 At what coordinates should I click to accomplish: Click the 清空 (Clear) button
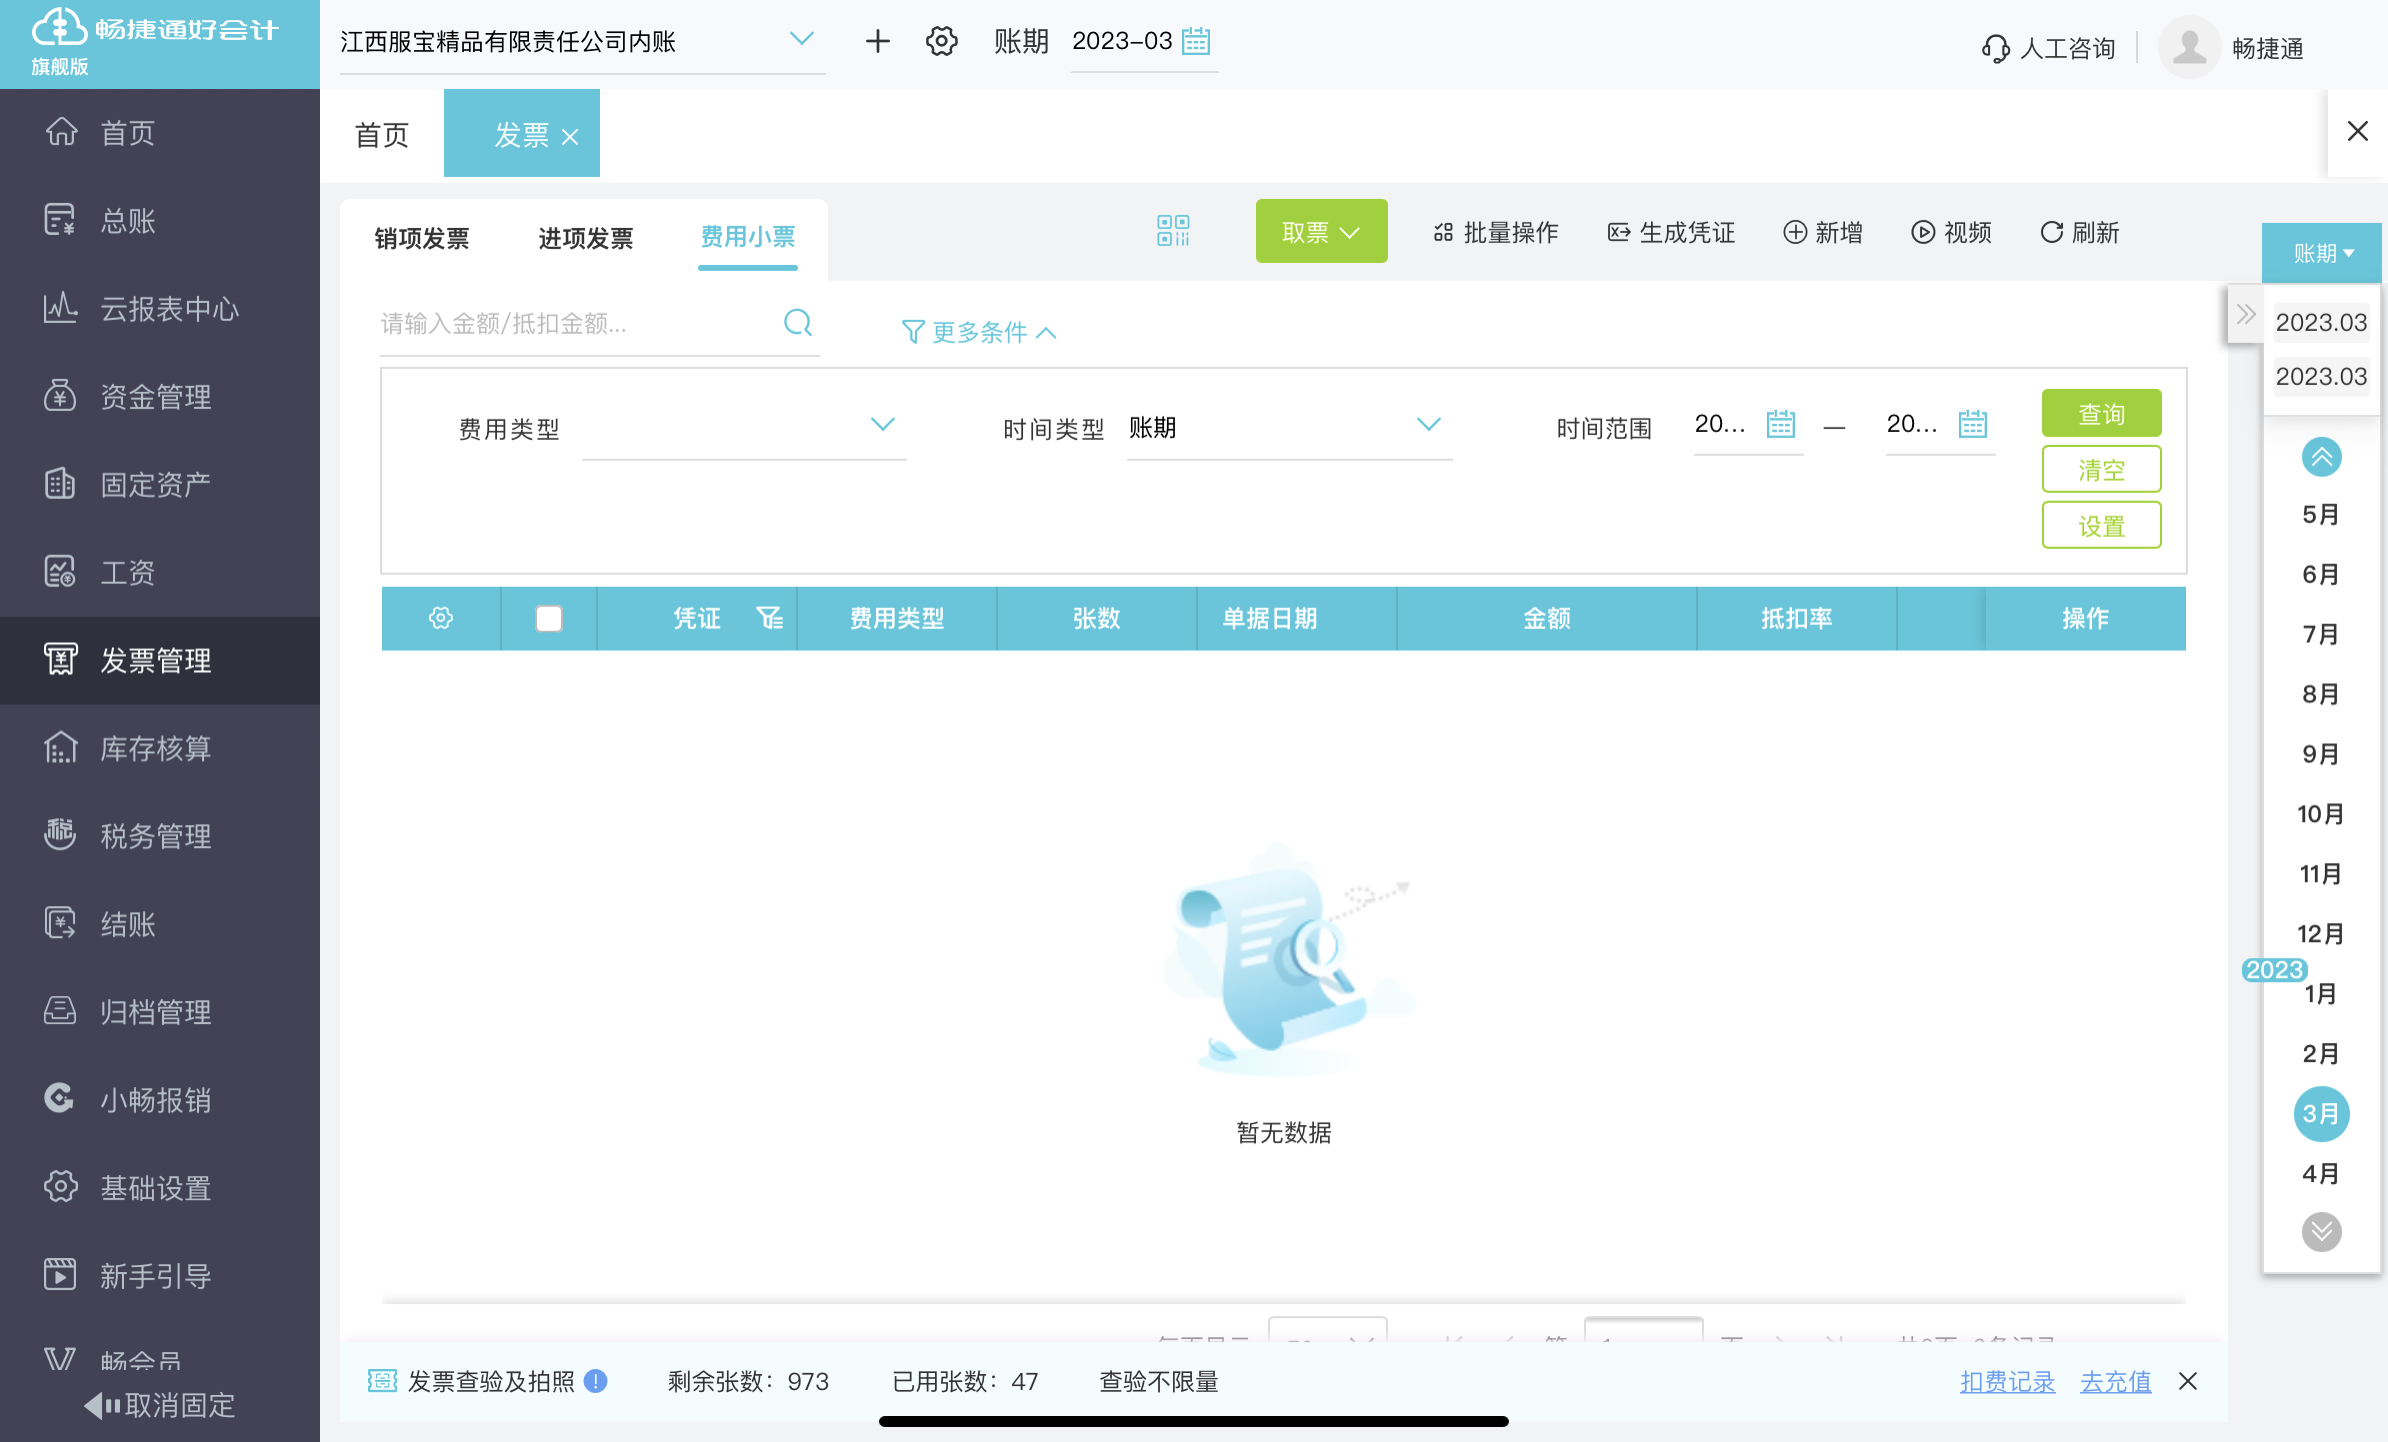point(2101,469)
